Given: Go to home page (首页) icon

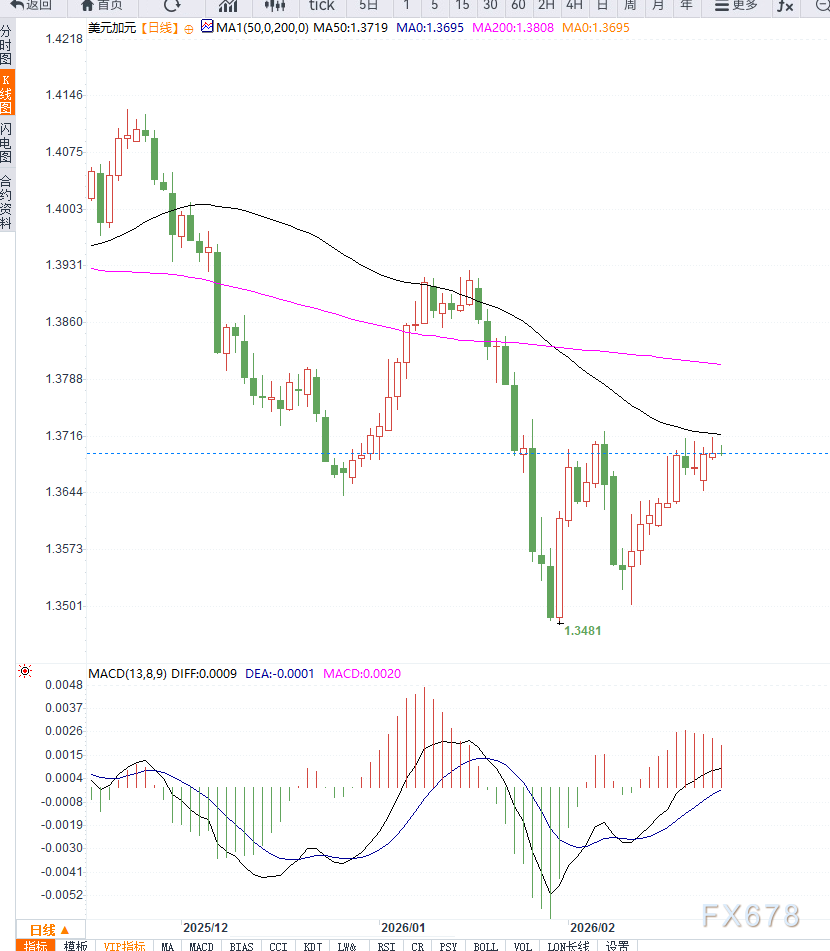Looking at the screenshot, I should pos(102,5).
